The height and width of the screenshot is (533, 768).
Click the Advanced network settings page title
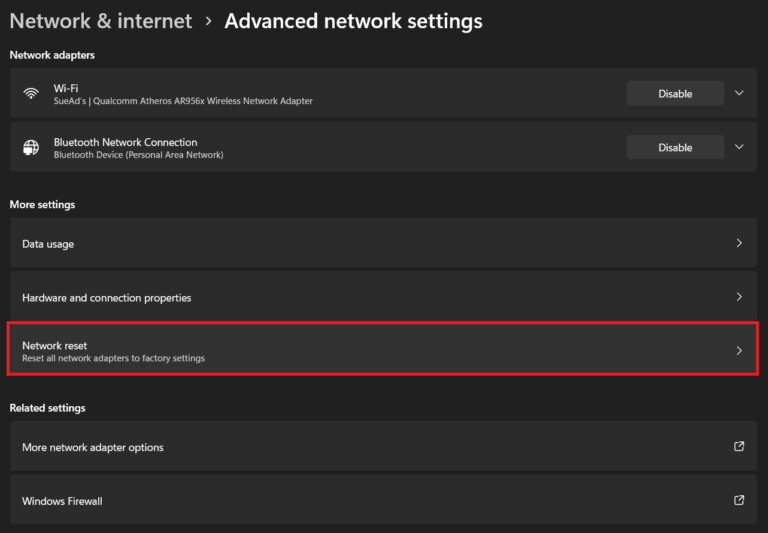353,21
